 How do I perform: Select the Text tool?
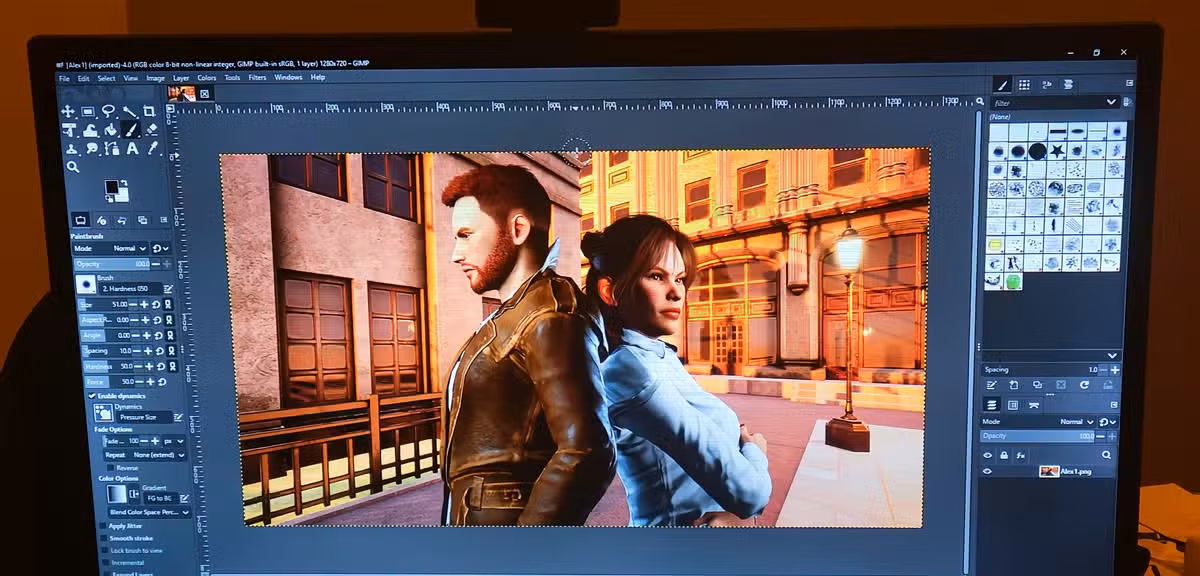133,149
